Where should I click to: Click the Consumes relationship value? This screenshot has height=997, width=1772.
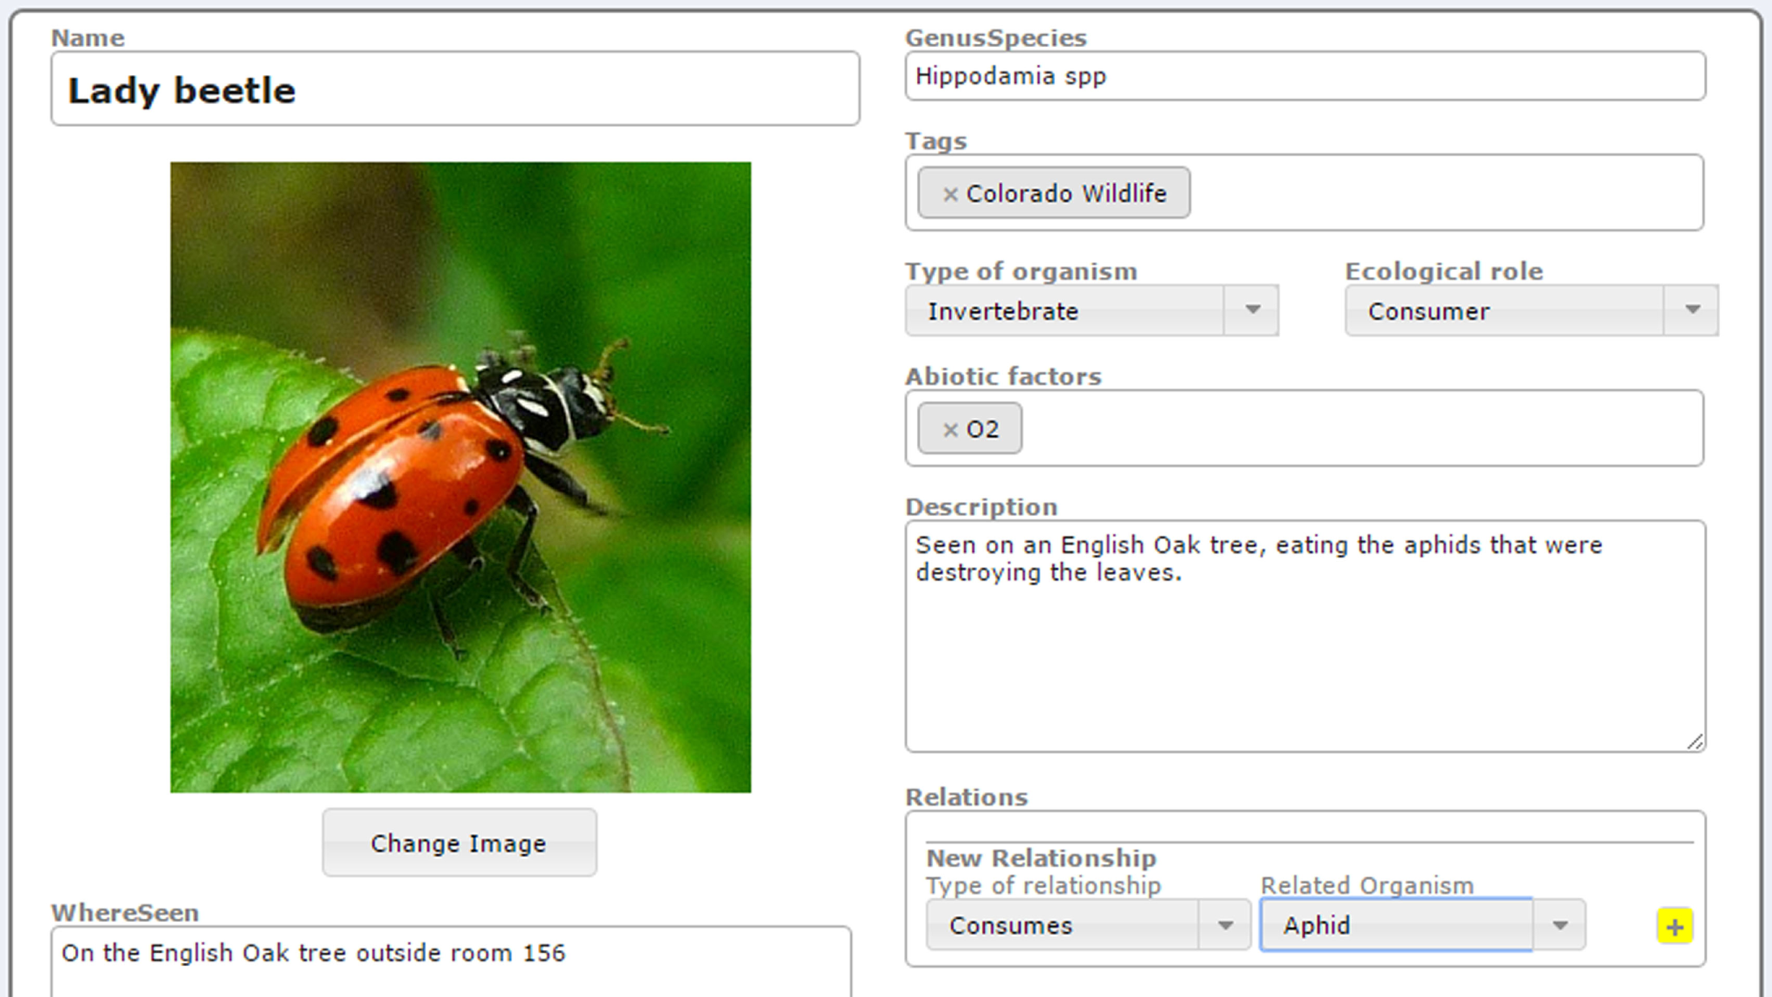(x=1010, y=926)
